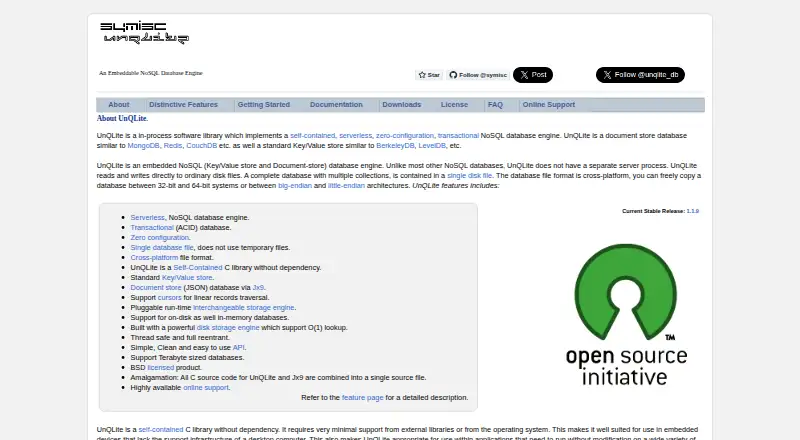Click disk storage engine link
800x440 pixels.
(228, 328)
